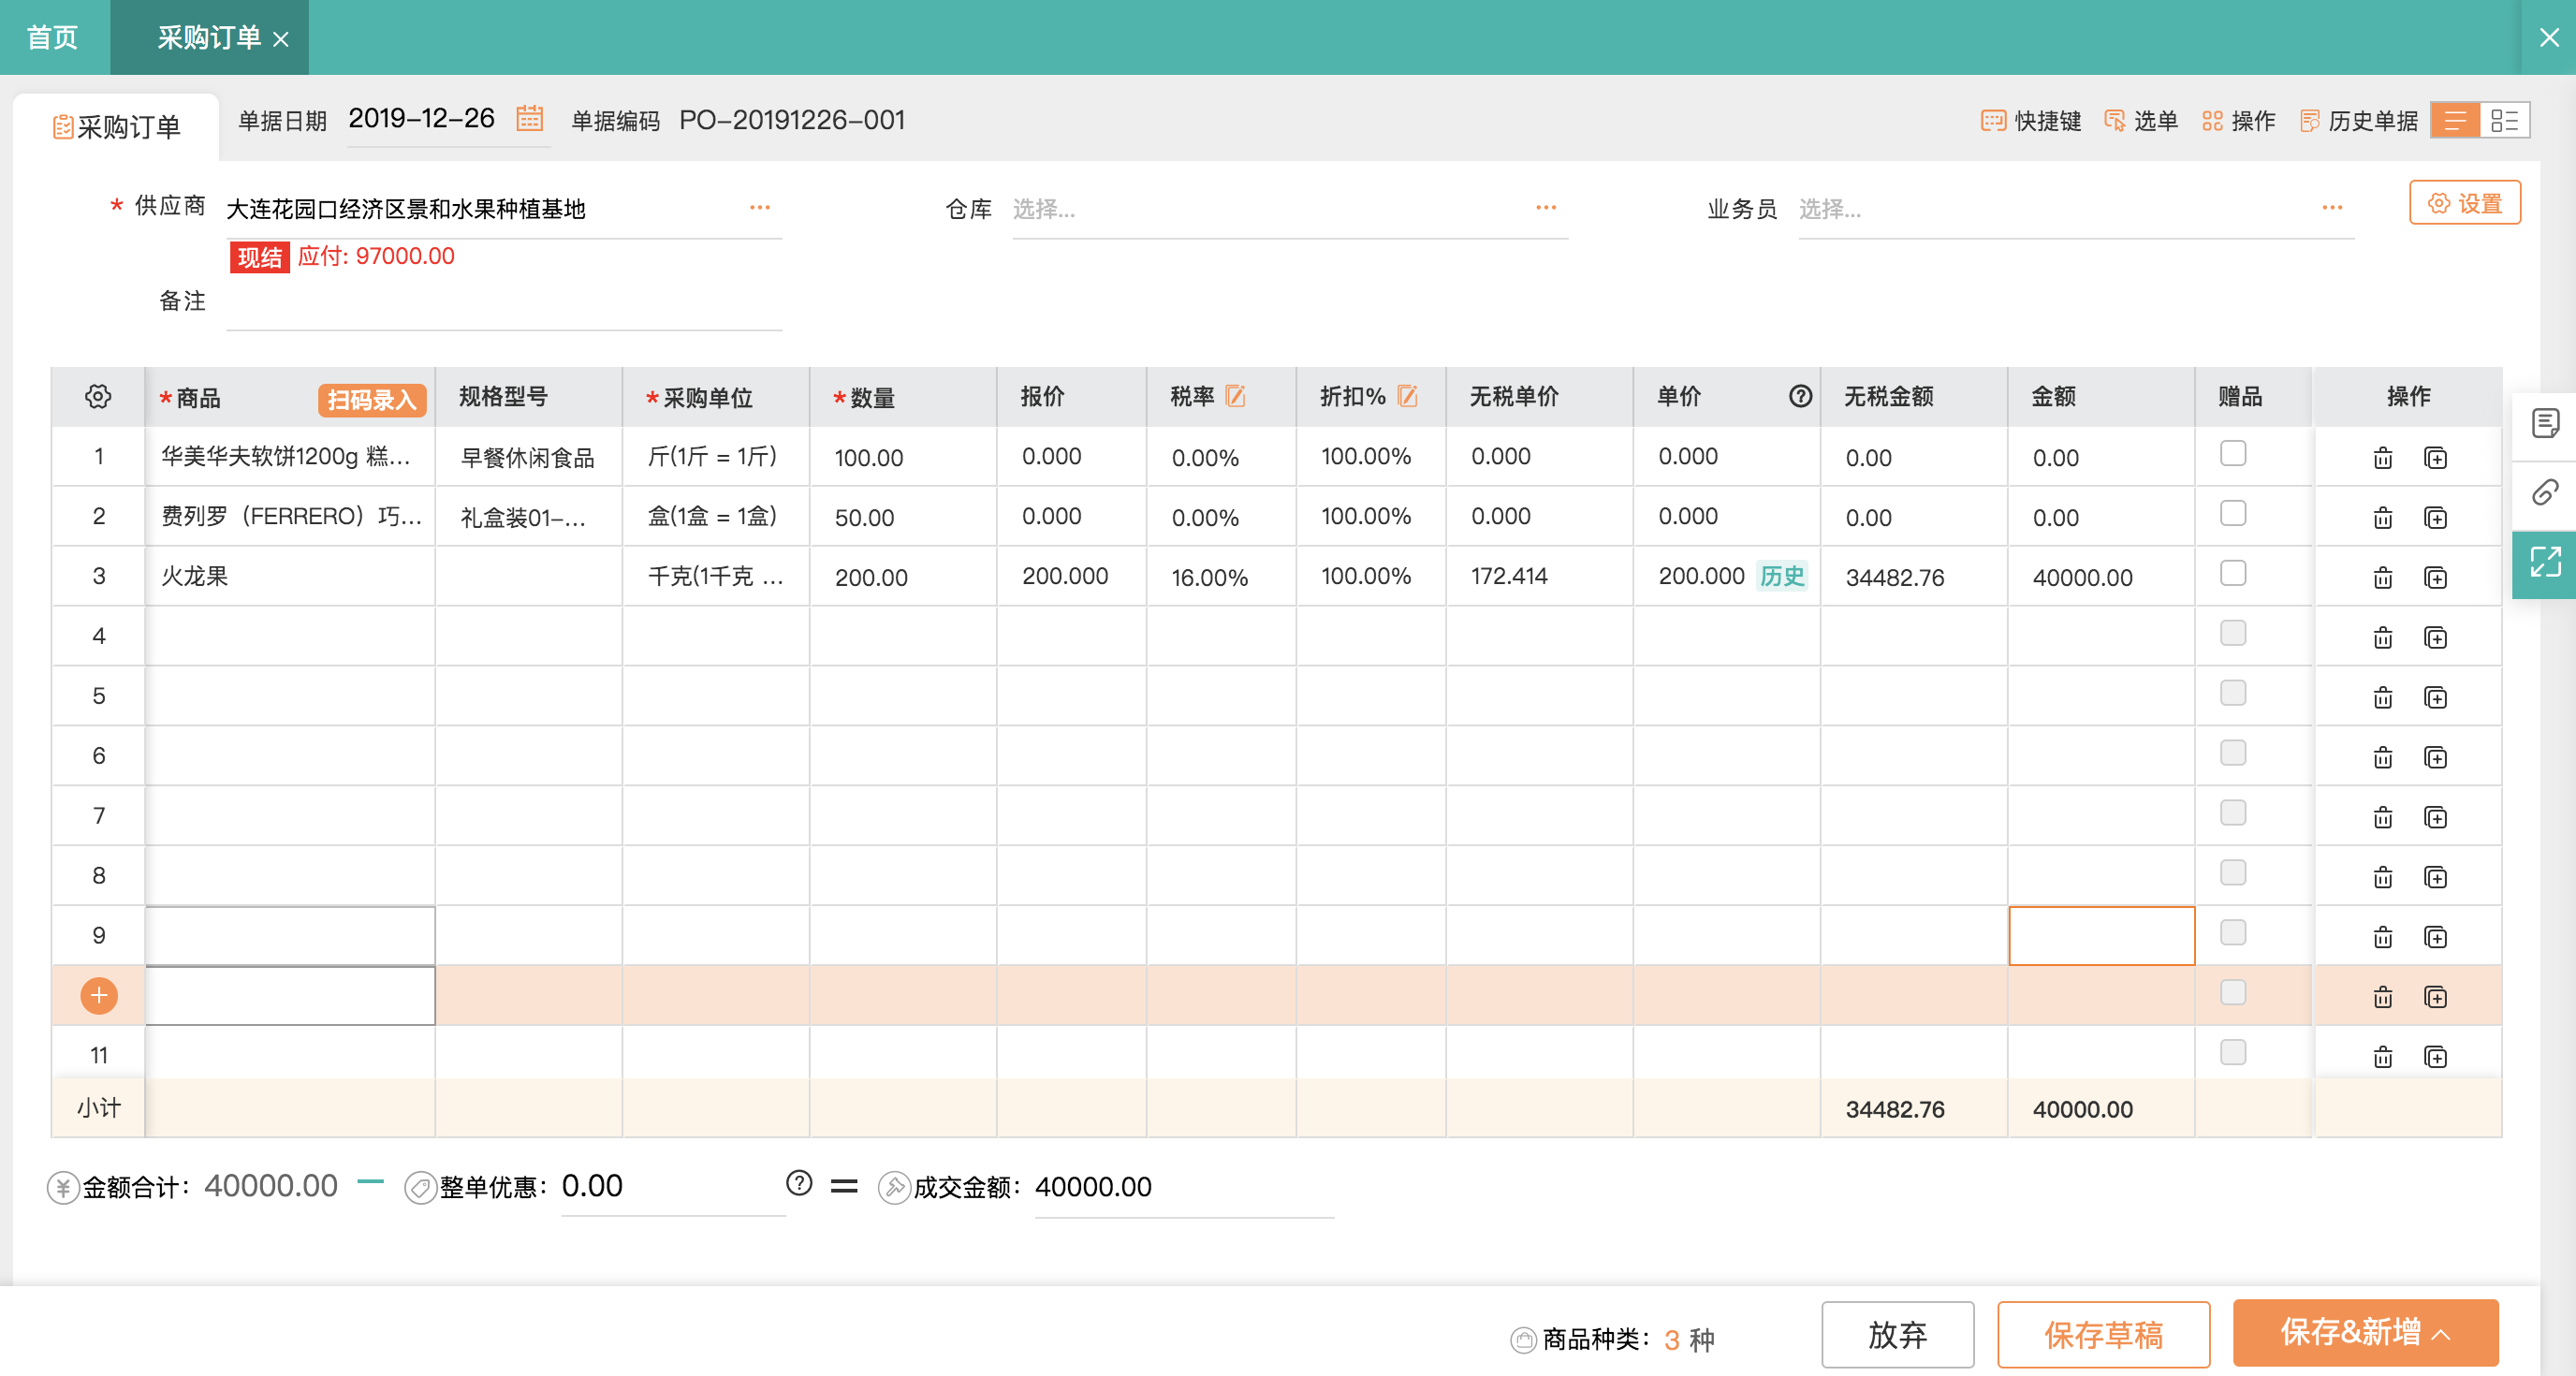Click the plus icon to add new row
This screenshot has width=2576, height=1376.
point(99,994)
